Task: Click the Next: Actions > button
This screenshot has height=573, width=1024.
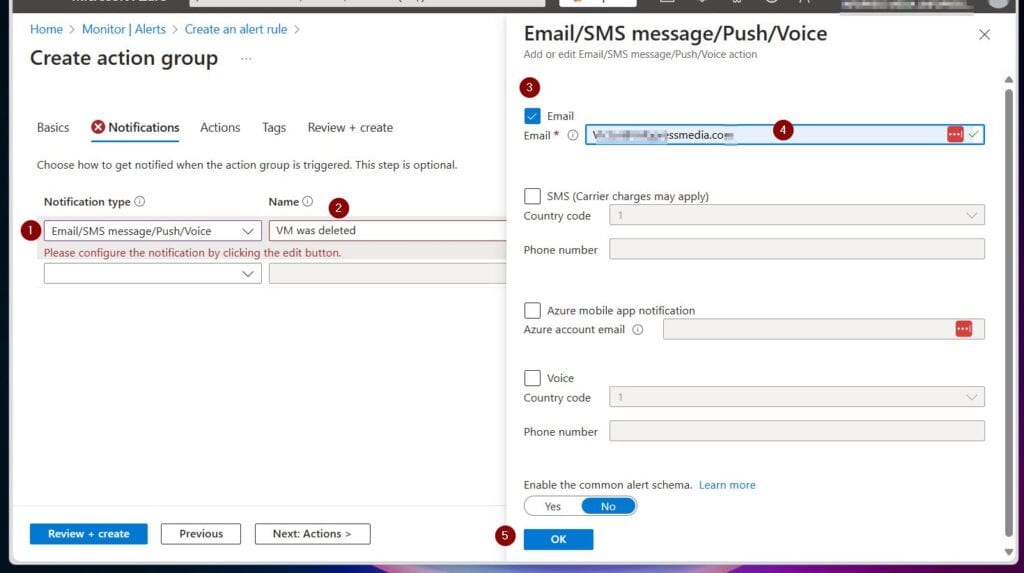Action: [x=312, y=534]
